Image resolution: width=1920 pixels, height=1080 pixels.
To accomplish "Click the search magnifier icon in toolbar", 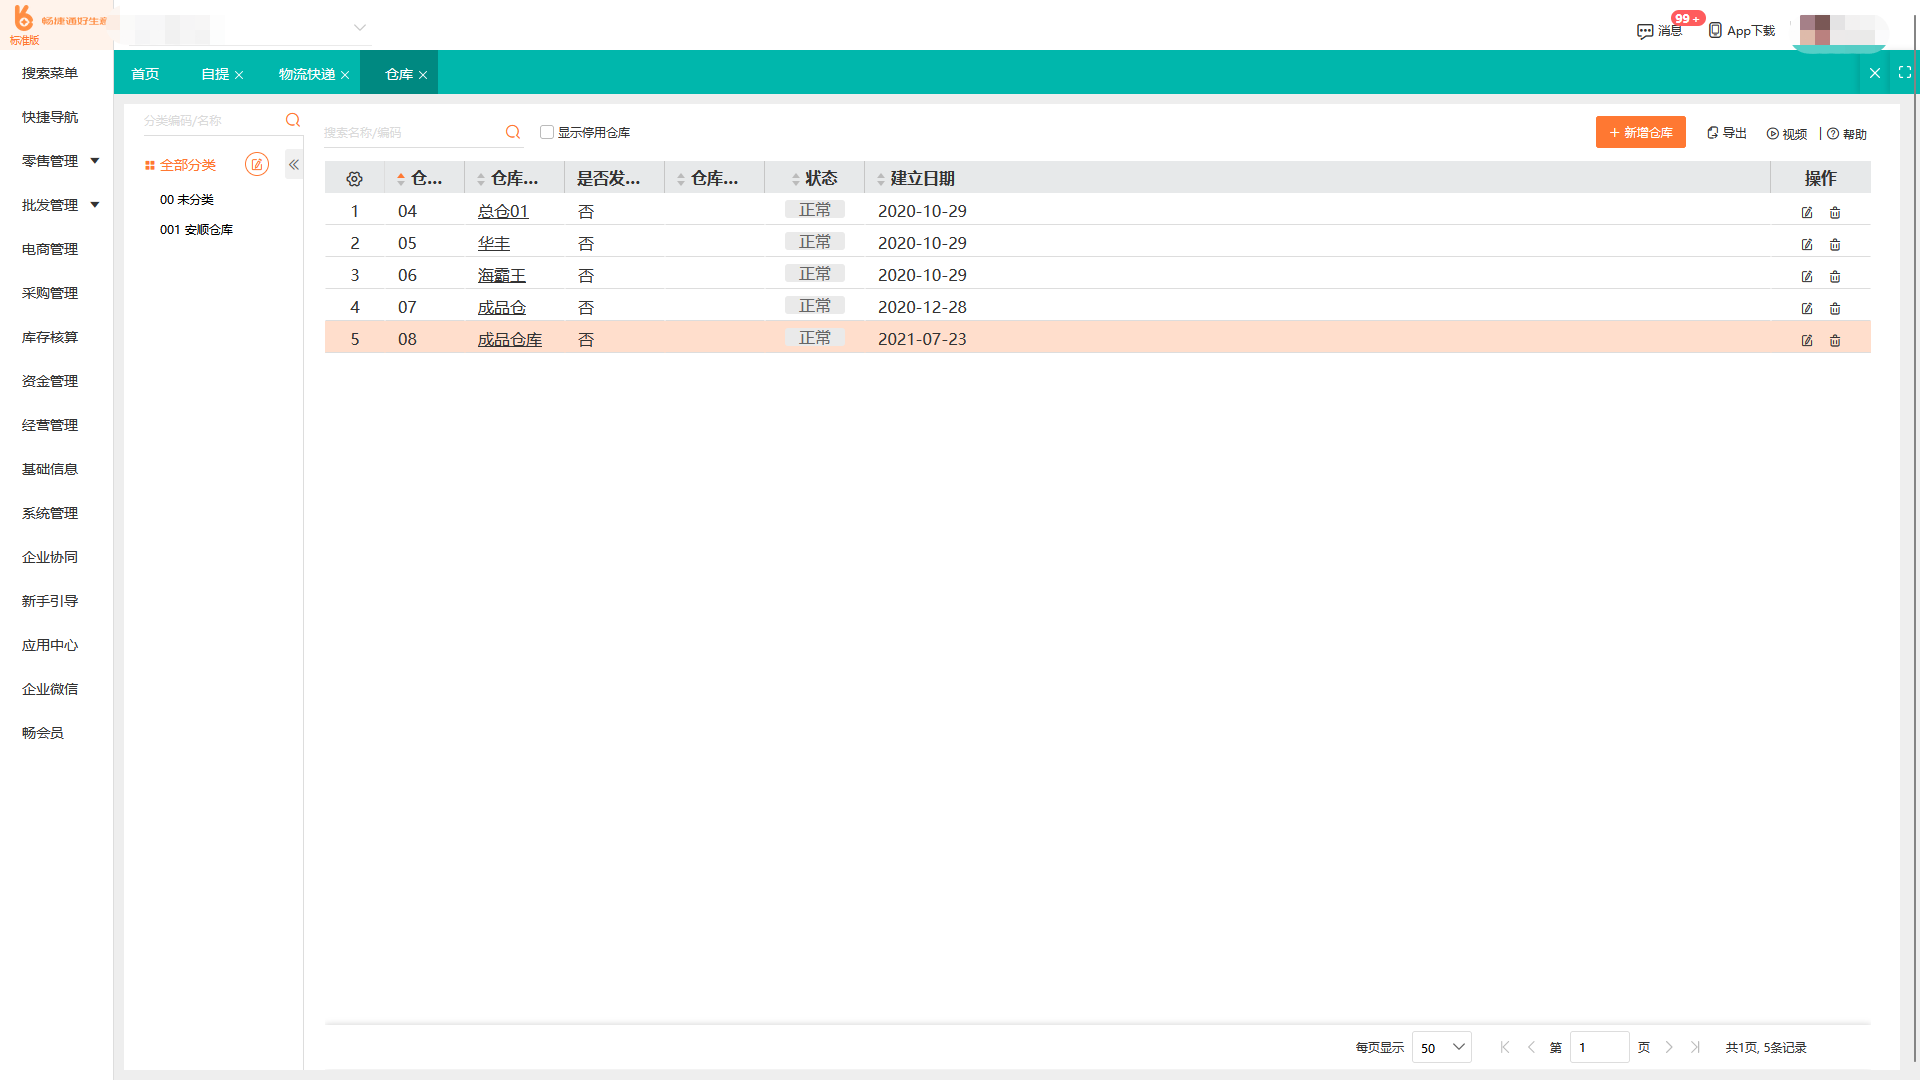I will [513, 132].
